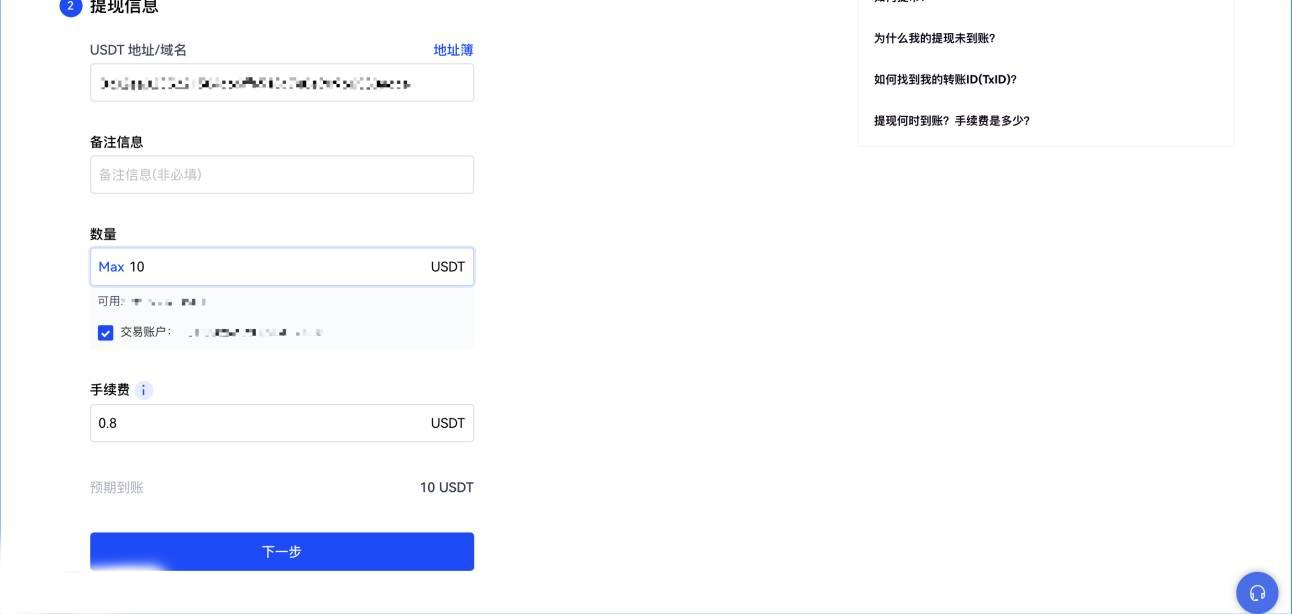Focus the USDT 地址/域名 input field
The height and width of the screenshot is (614, 1292).
click(x=281, y=83)
